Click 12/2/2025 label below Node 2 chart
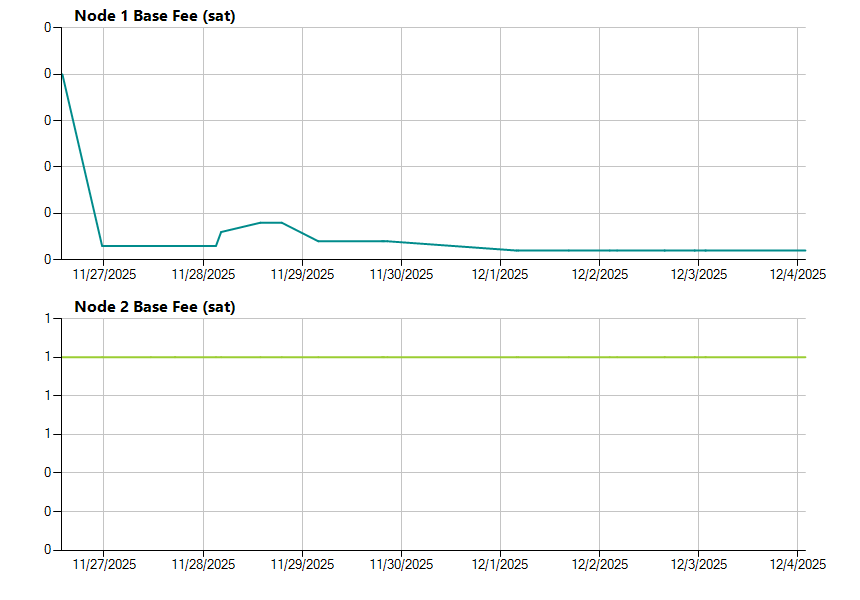Screen dimensions: 860x600 tap(599, 565)
